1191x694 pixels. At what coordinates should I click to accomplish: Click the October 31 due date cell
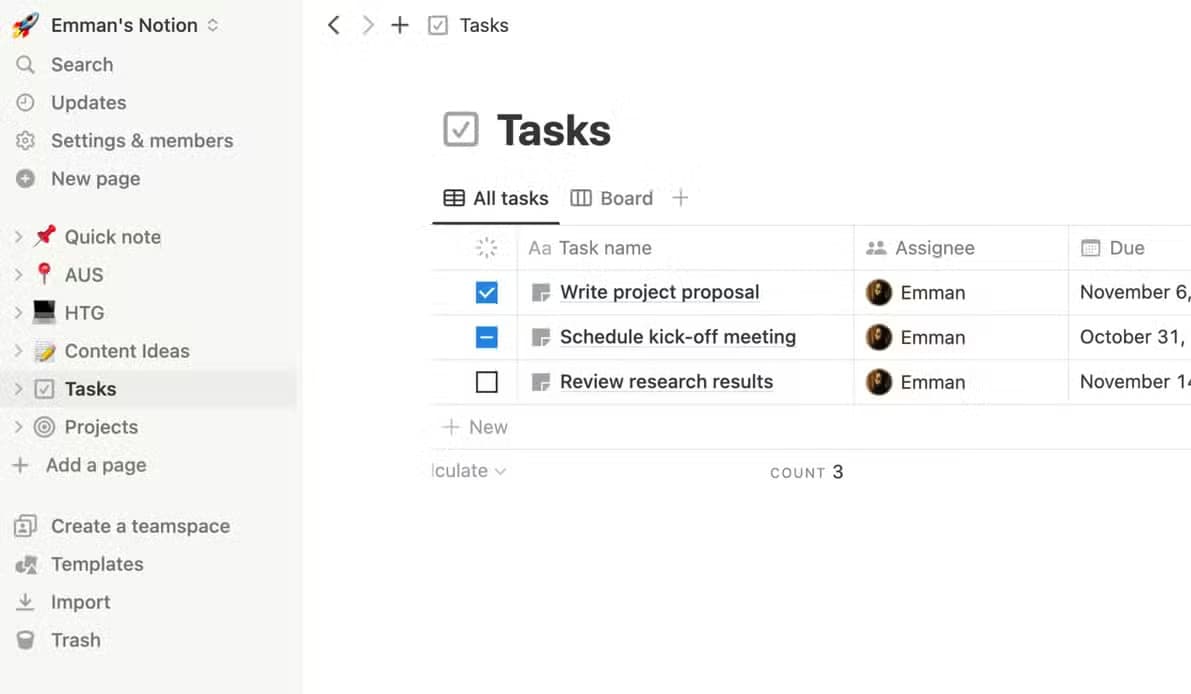coord(1130,337)
